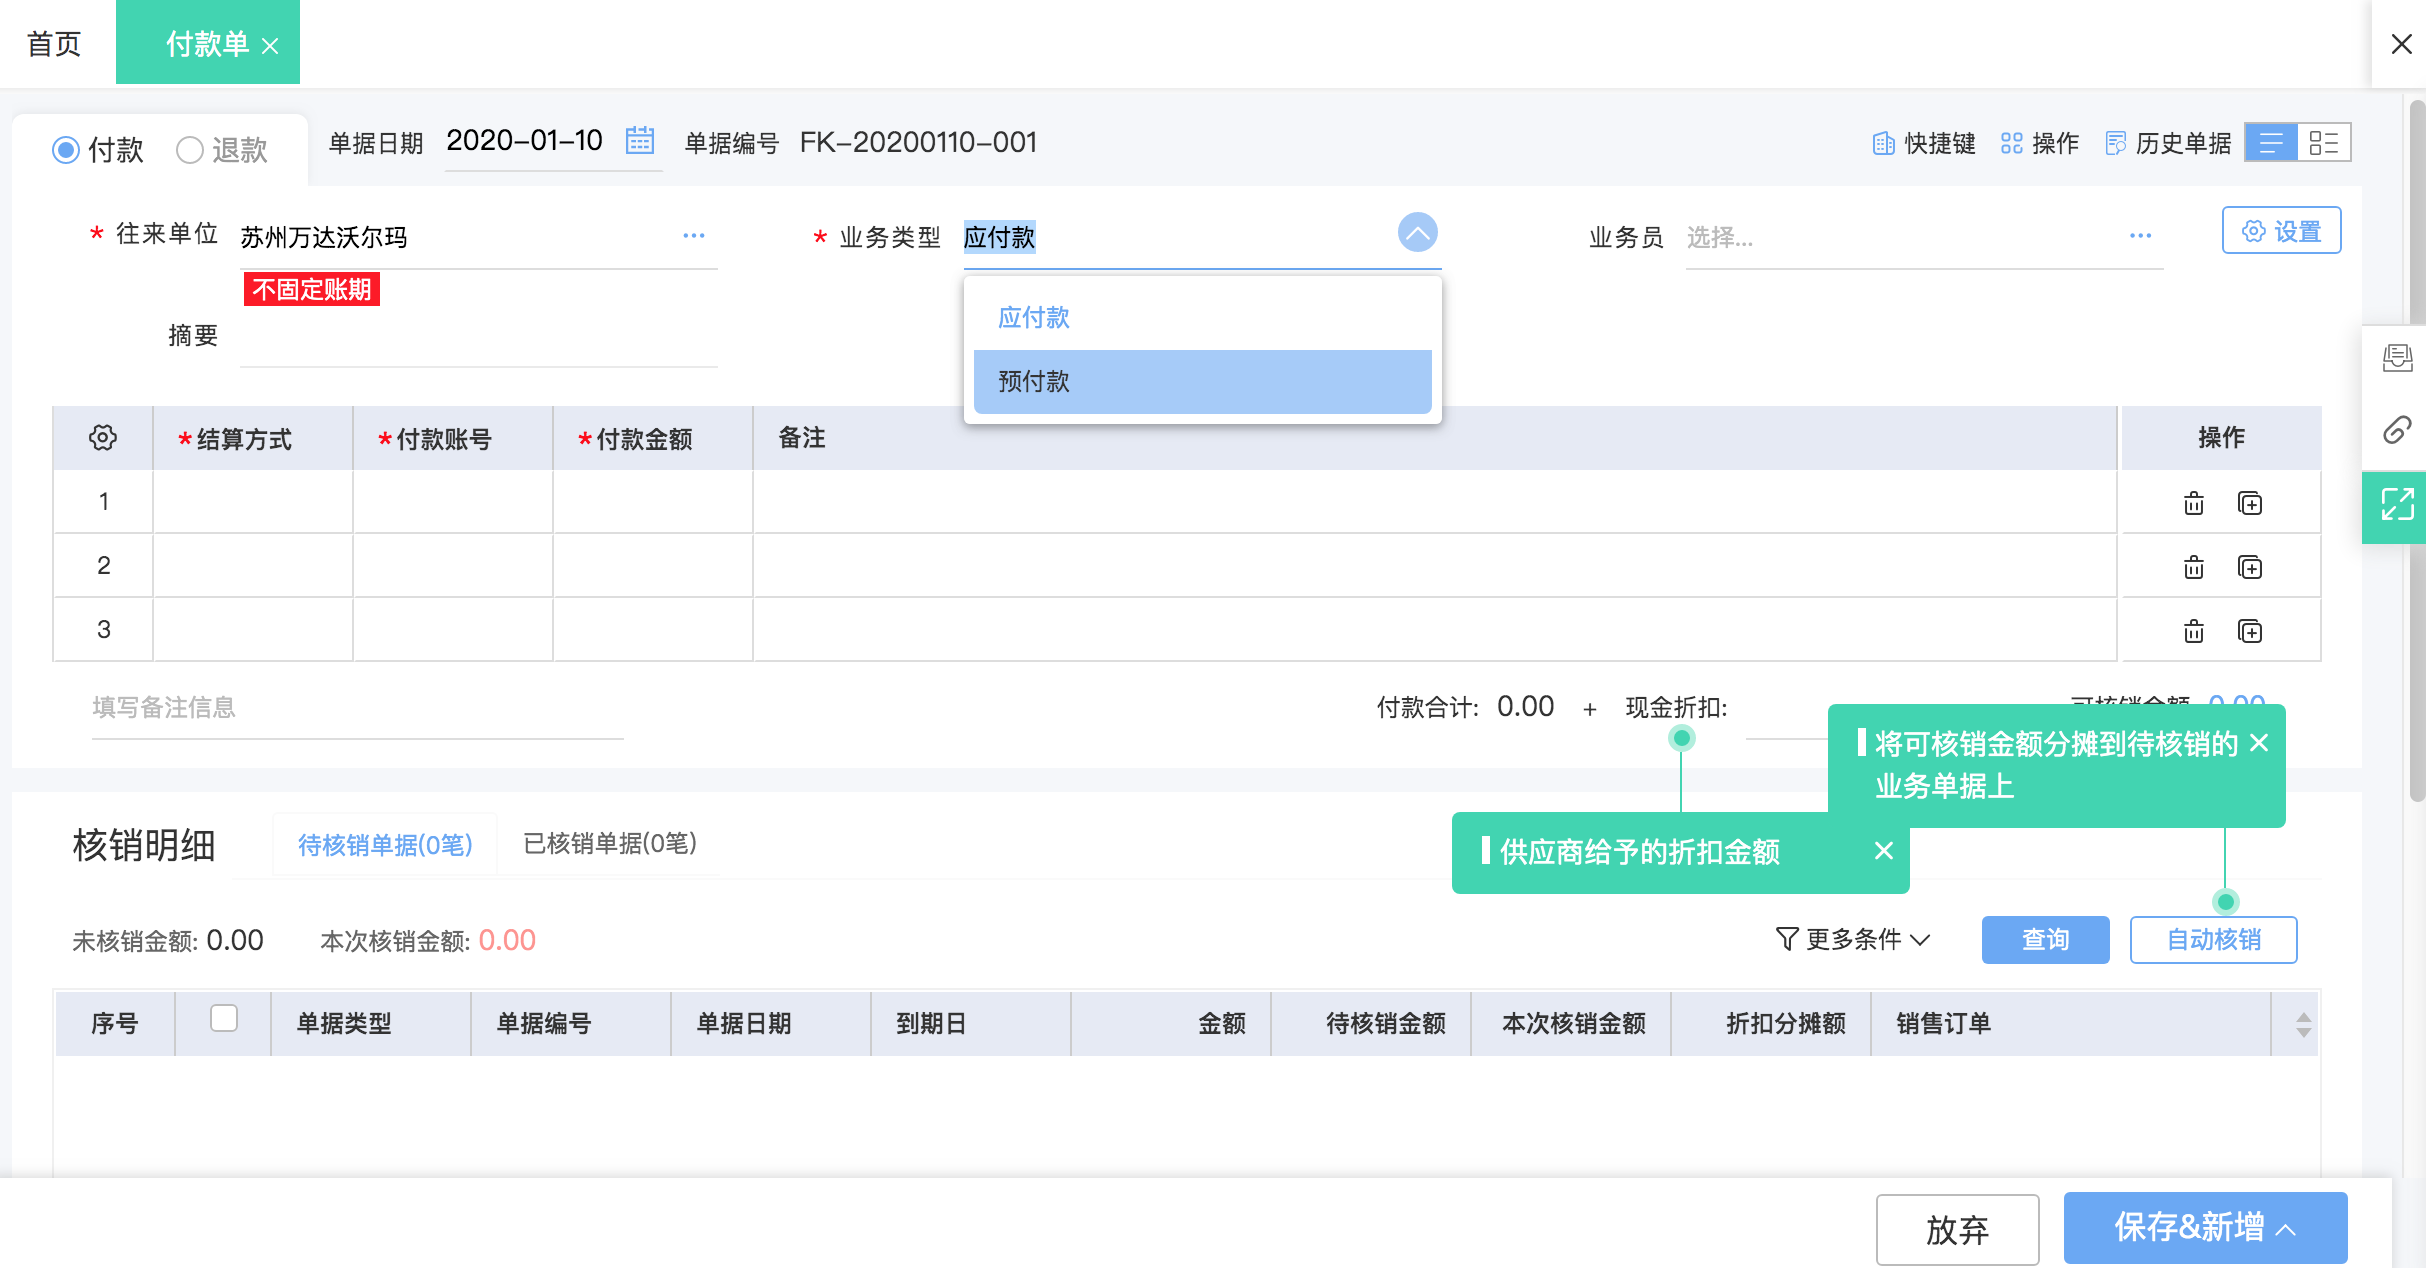
Task: Click the 设置 settings gear icon
Action: [x=2278, y=238]
